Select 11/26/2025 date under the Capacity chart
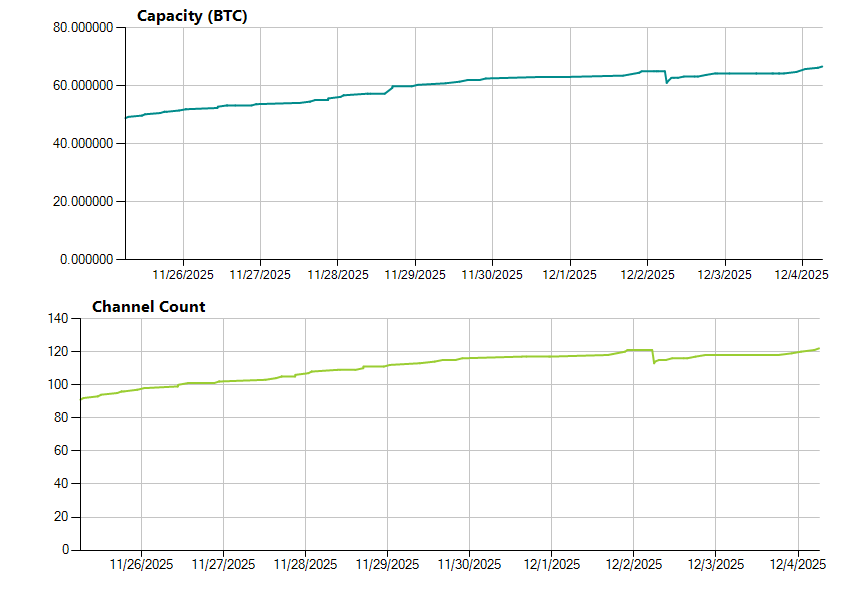860x600 pixels. 183,274
